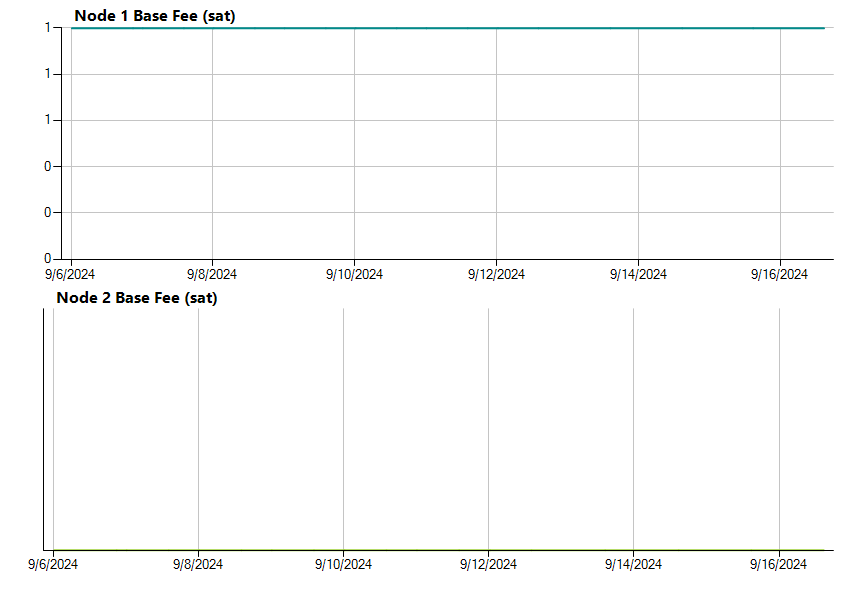
Task: Click the Node 2 chart vertical y-axis line
Action: 43,430
